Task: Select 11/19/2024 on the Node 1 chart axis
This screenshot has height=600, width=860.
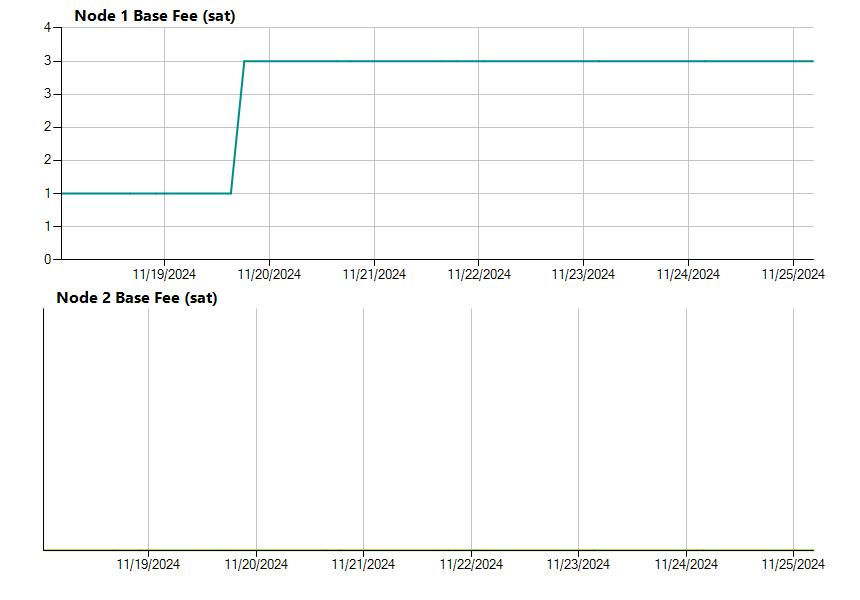Action: click(165, 274)
